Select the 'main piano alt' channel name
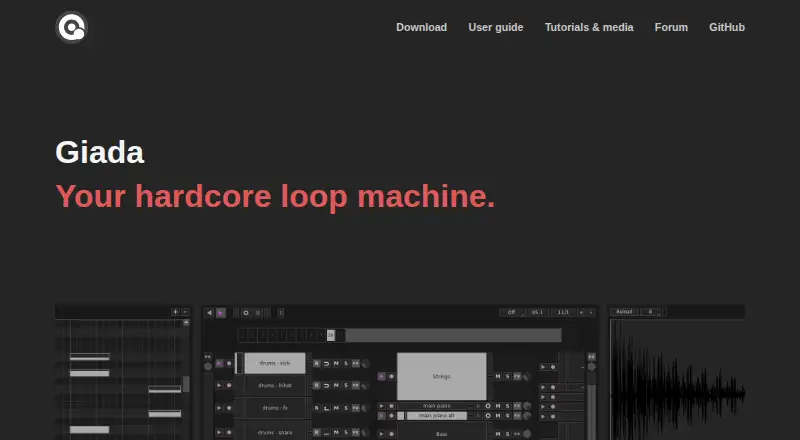Viewport: 800px width, 440px height. point(437,415)
